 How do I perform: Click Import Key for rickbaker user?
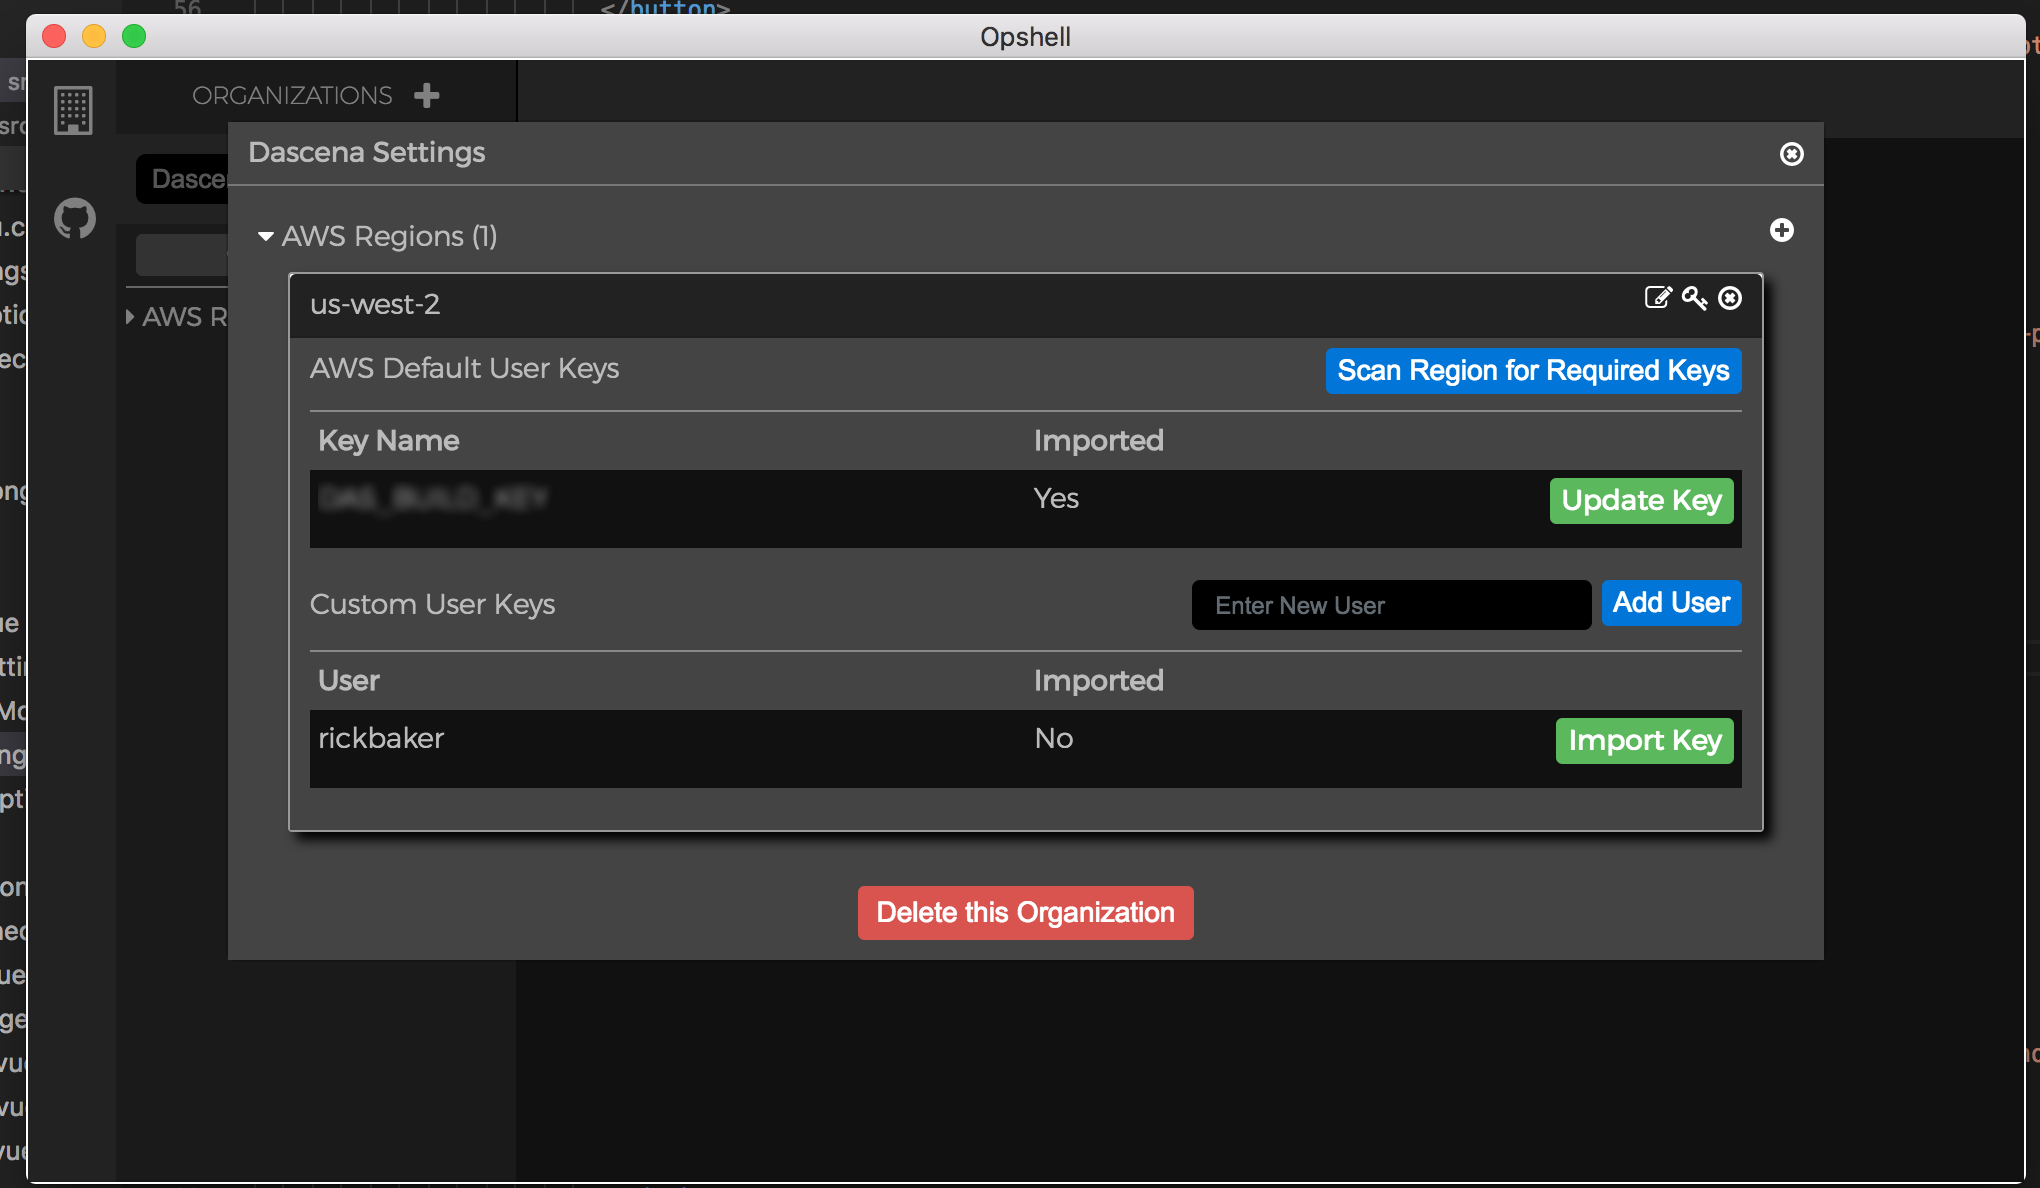[1644, 740]
